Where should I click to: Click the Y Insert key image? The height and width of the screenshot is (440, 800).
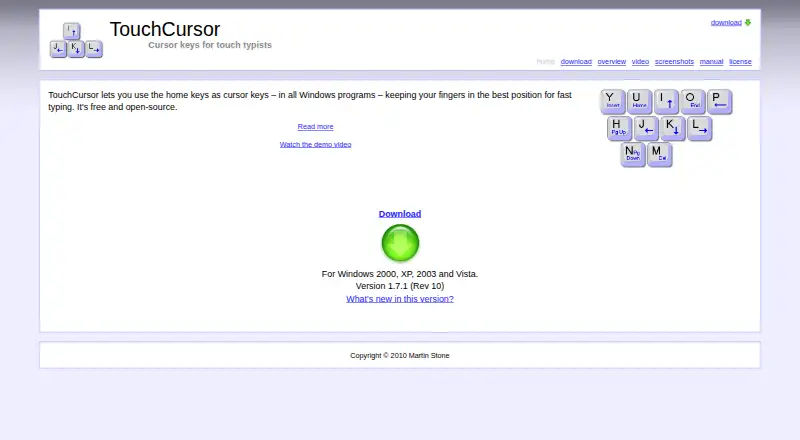612,101
